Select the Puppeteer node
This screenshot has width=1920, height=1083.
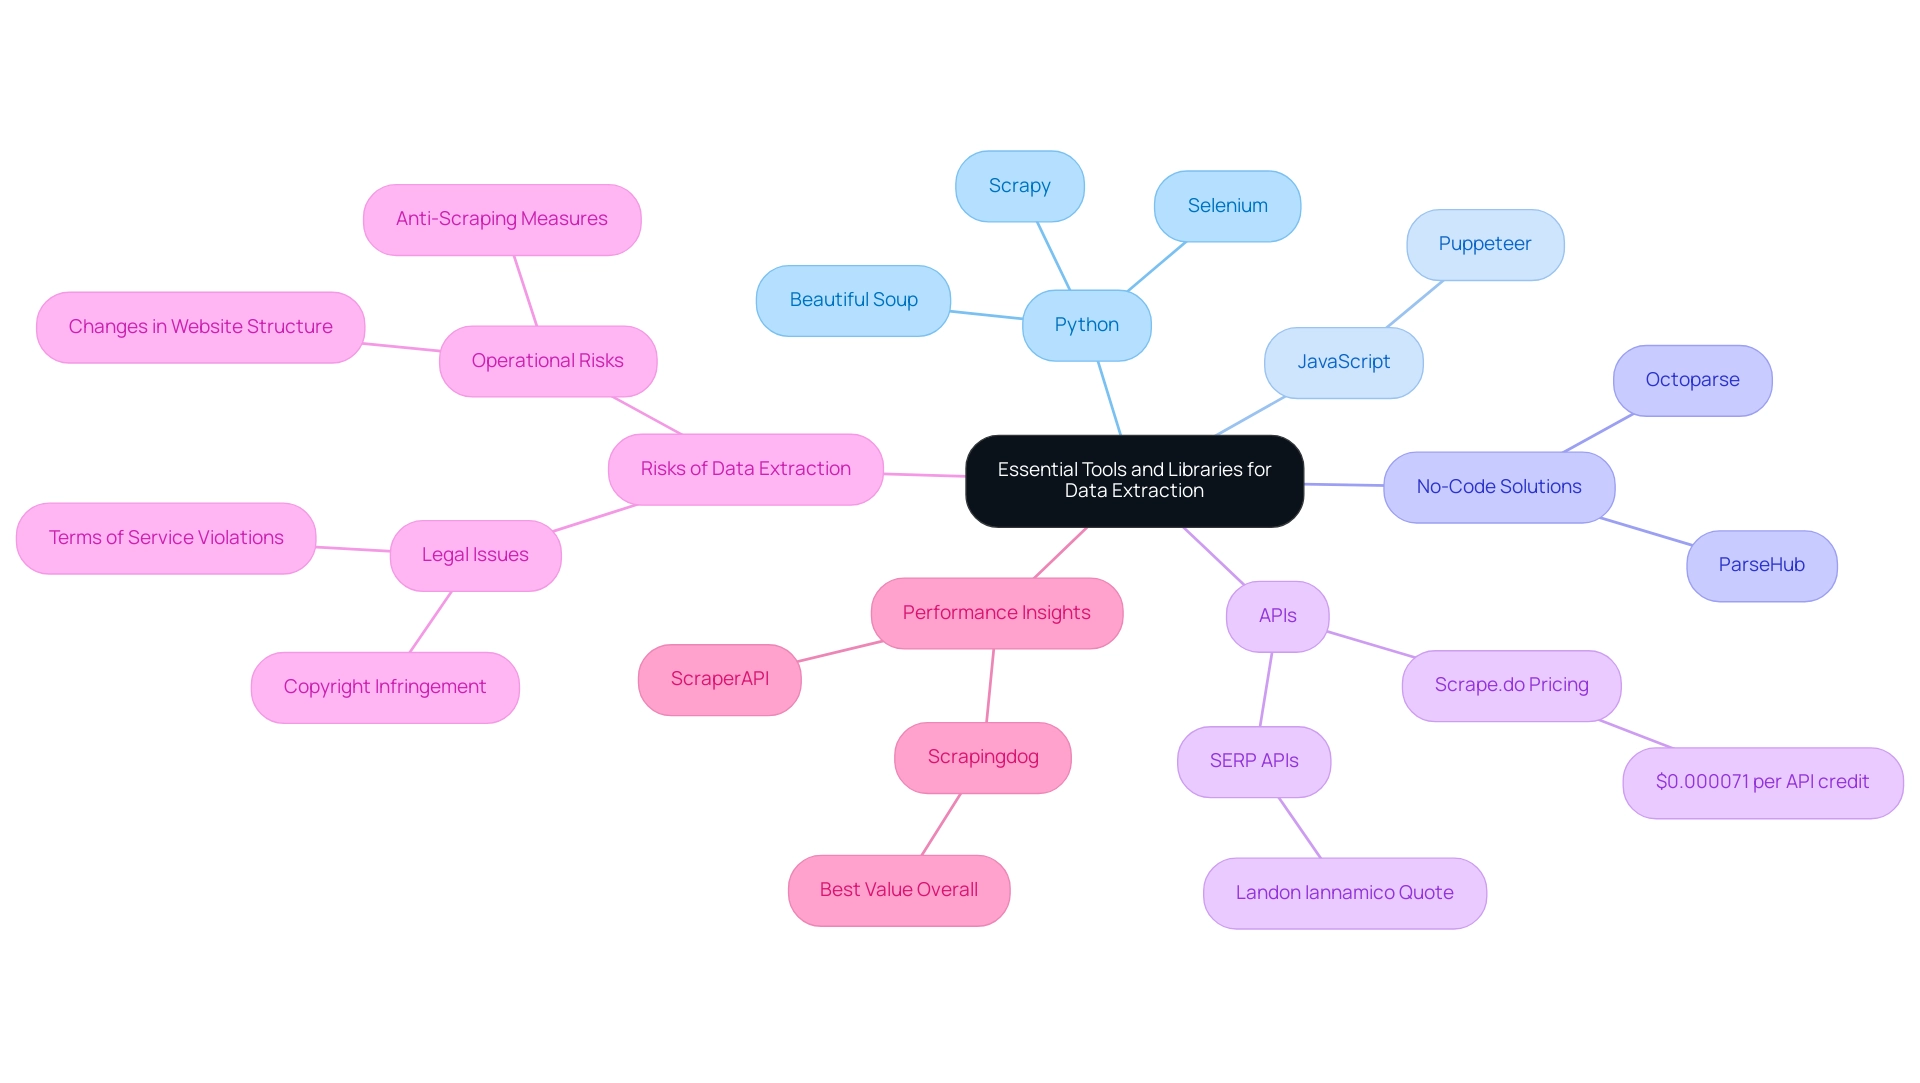1487,244
